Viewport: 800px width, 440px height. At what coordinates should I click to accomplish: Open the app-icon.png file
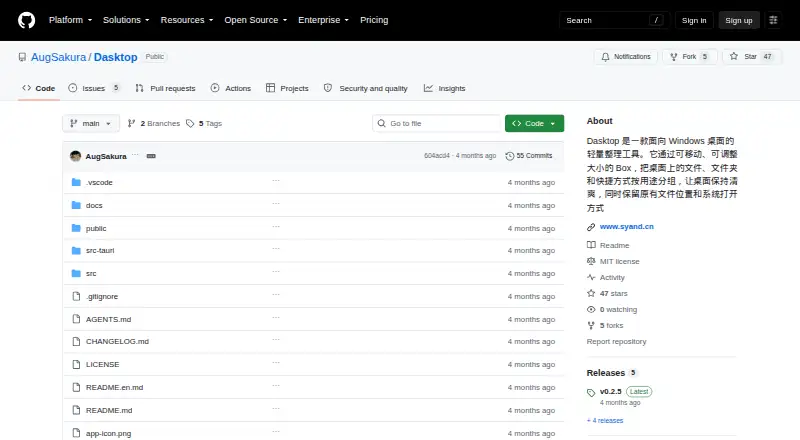point(108,433)
